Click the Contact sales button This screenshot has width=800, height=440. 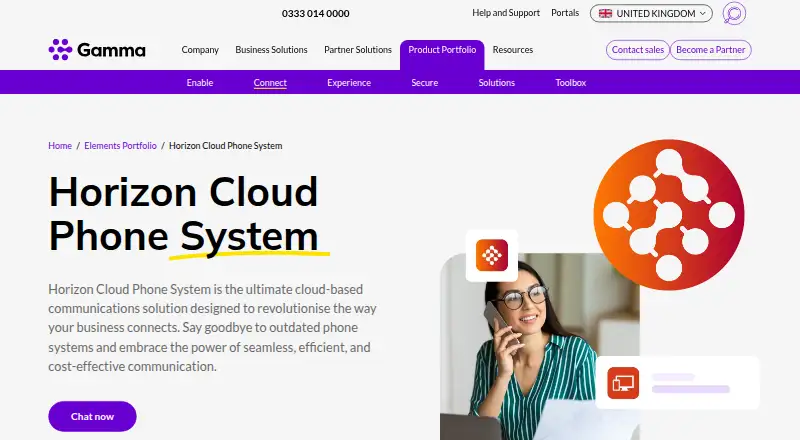coord(638,50)
